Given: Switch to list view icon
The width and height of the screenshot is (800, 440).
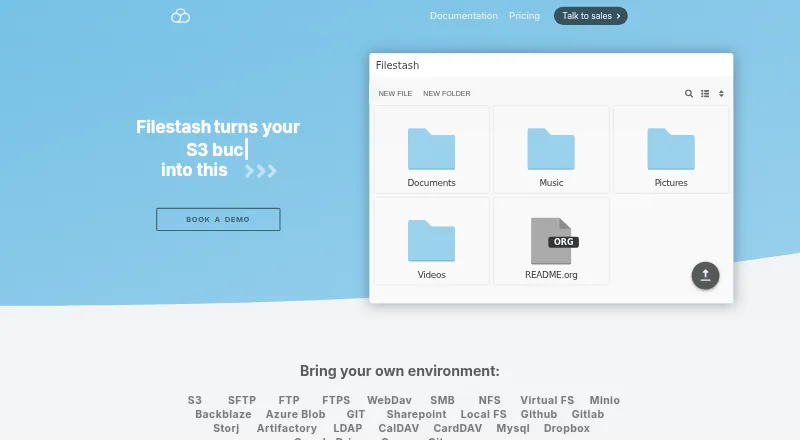Looking at the screenshot, I should 705,93.
